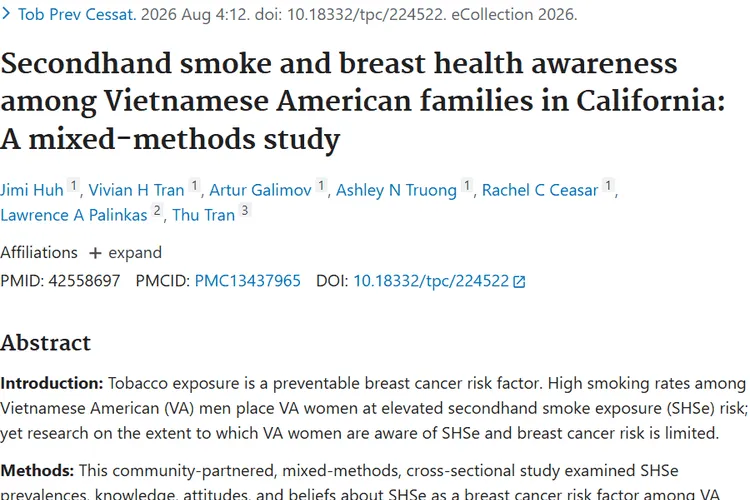The image size is (750, 500).
Task: Click the external link icon after DOI
Action: click(x=519, y=281)
